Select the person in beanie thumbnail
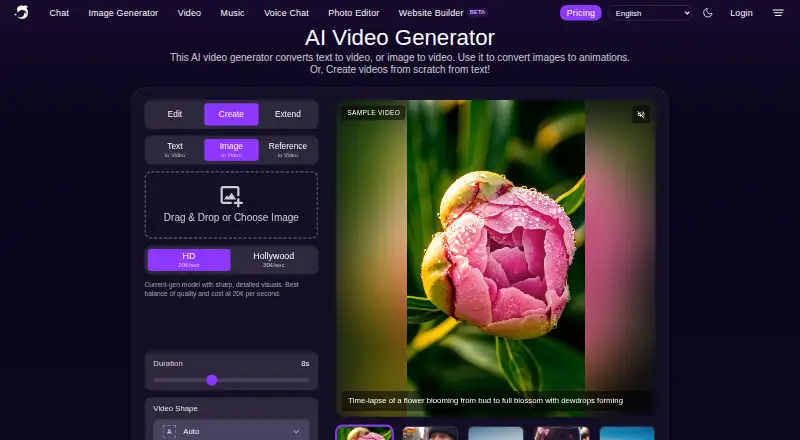The height and width of the screenshot is (440, 800). pos(430,433)
